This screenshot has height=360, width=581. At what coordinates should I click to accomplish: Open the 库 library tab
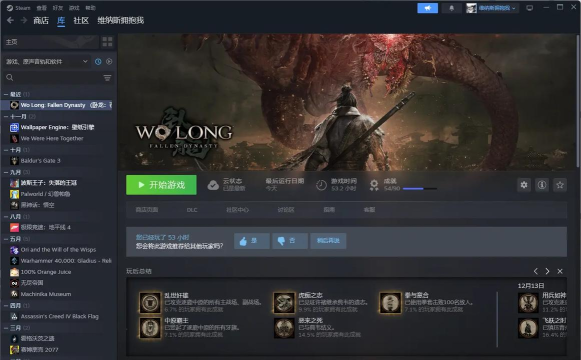point(61,21)
